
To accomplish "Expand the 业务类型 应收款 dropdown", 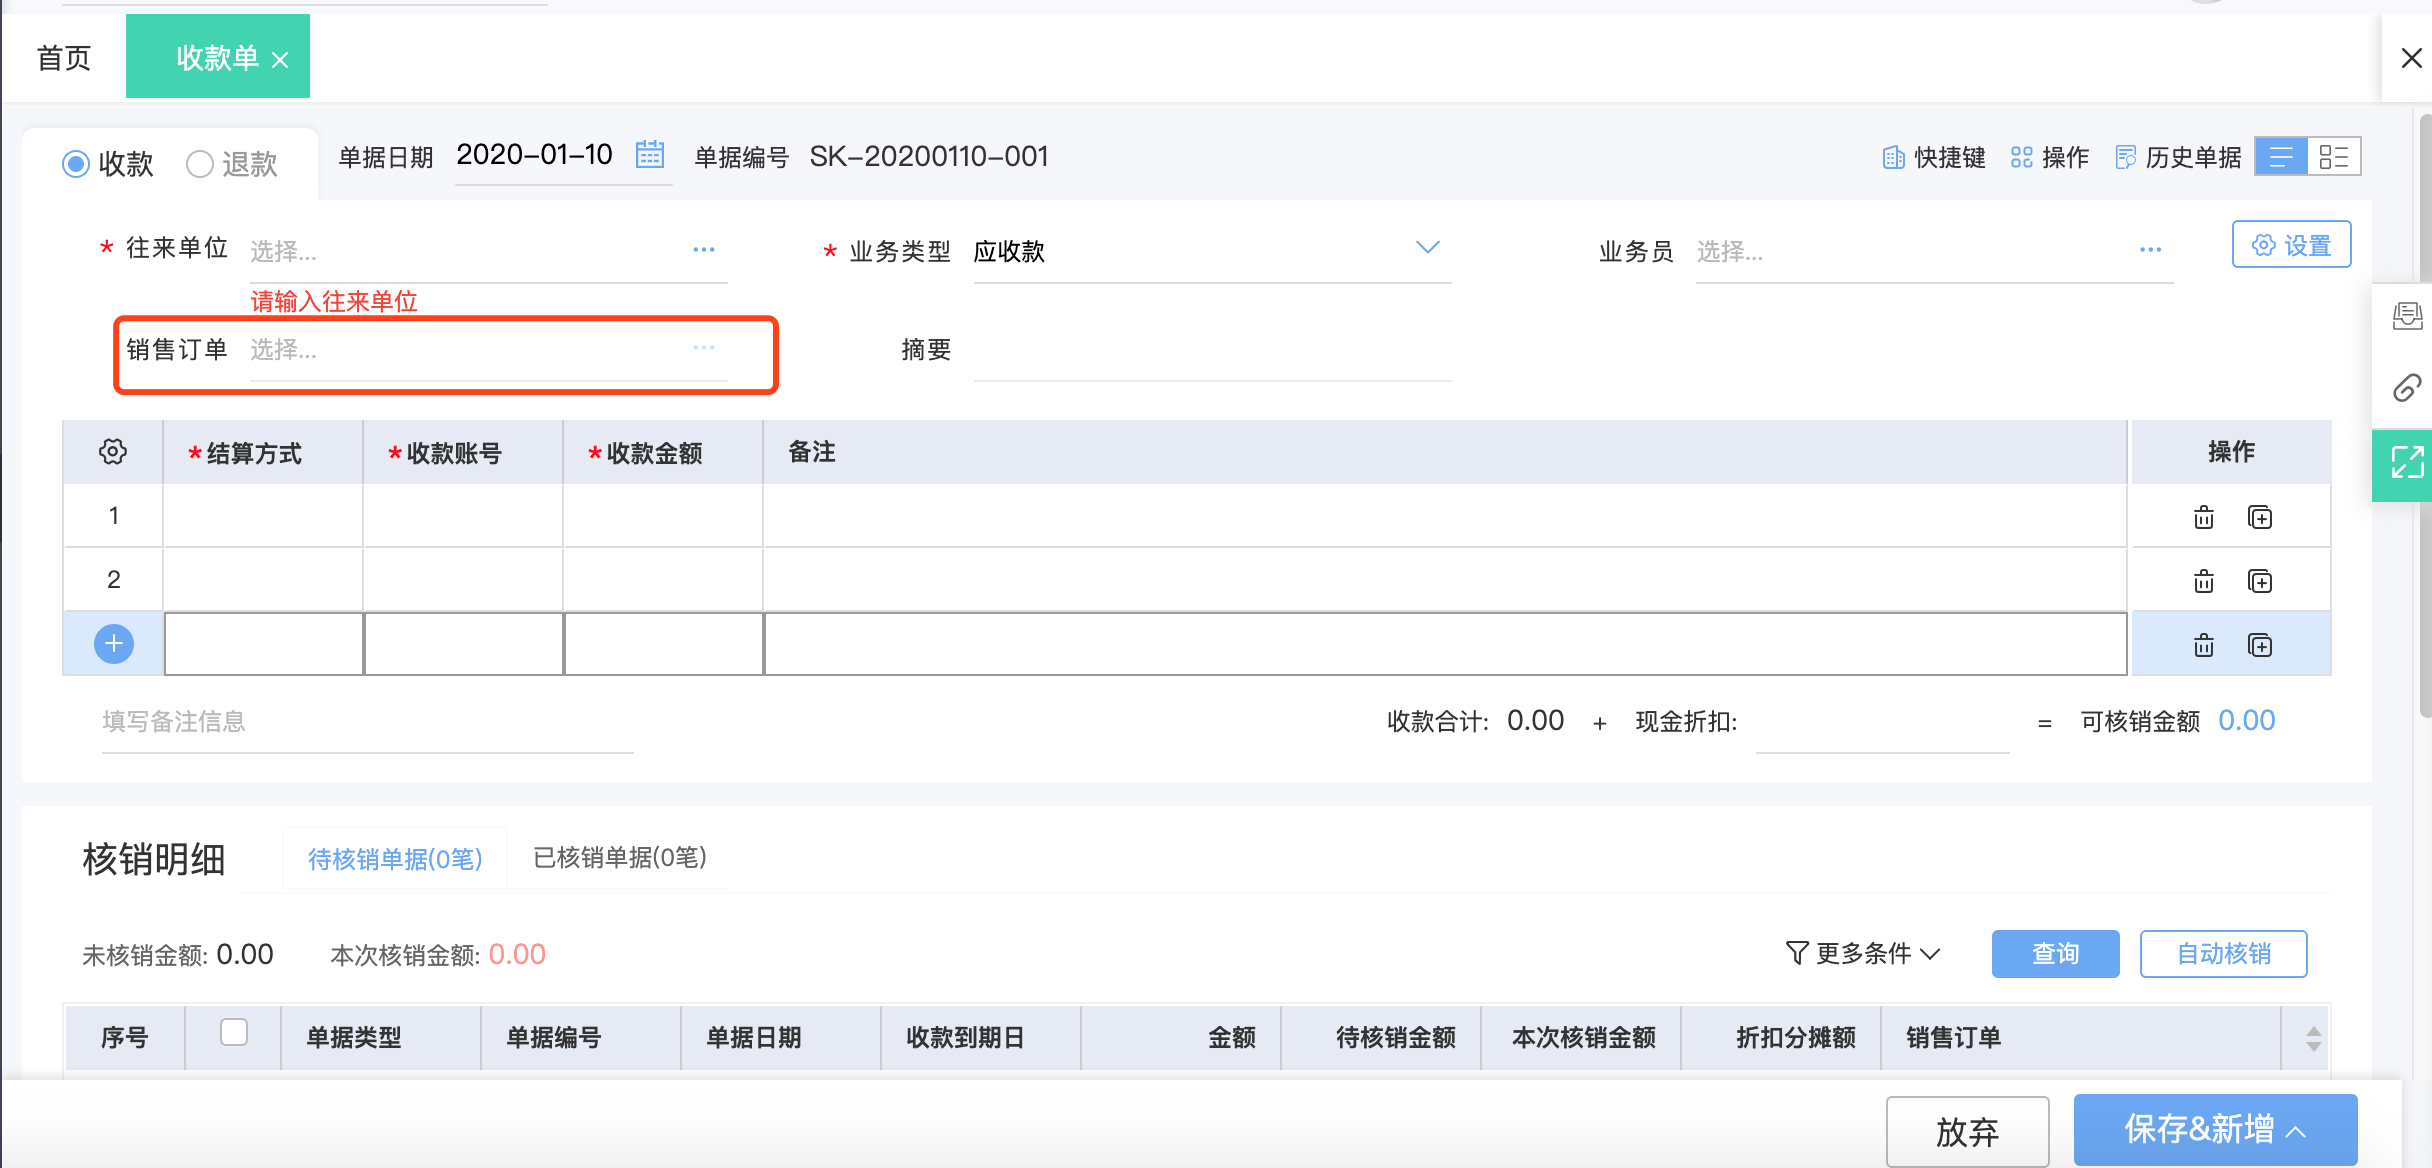I will pyautogui.click(x=1427, y=248).
